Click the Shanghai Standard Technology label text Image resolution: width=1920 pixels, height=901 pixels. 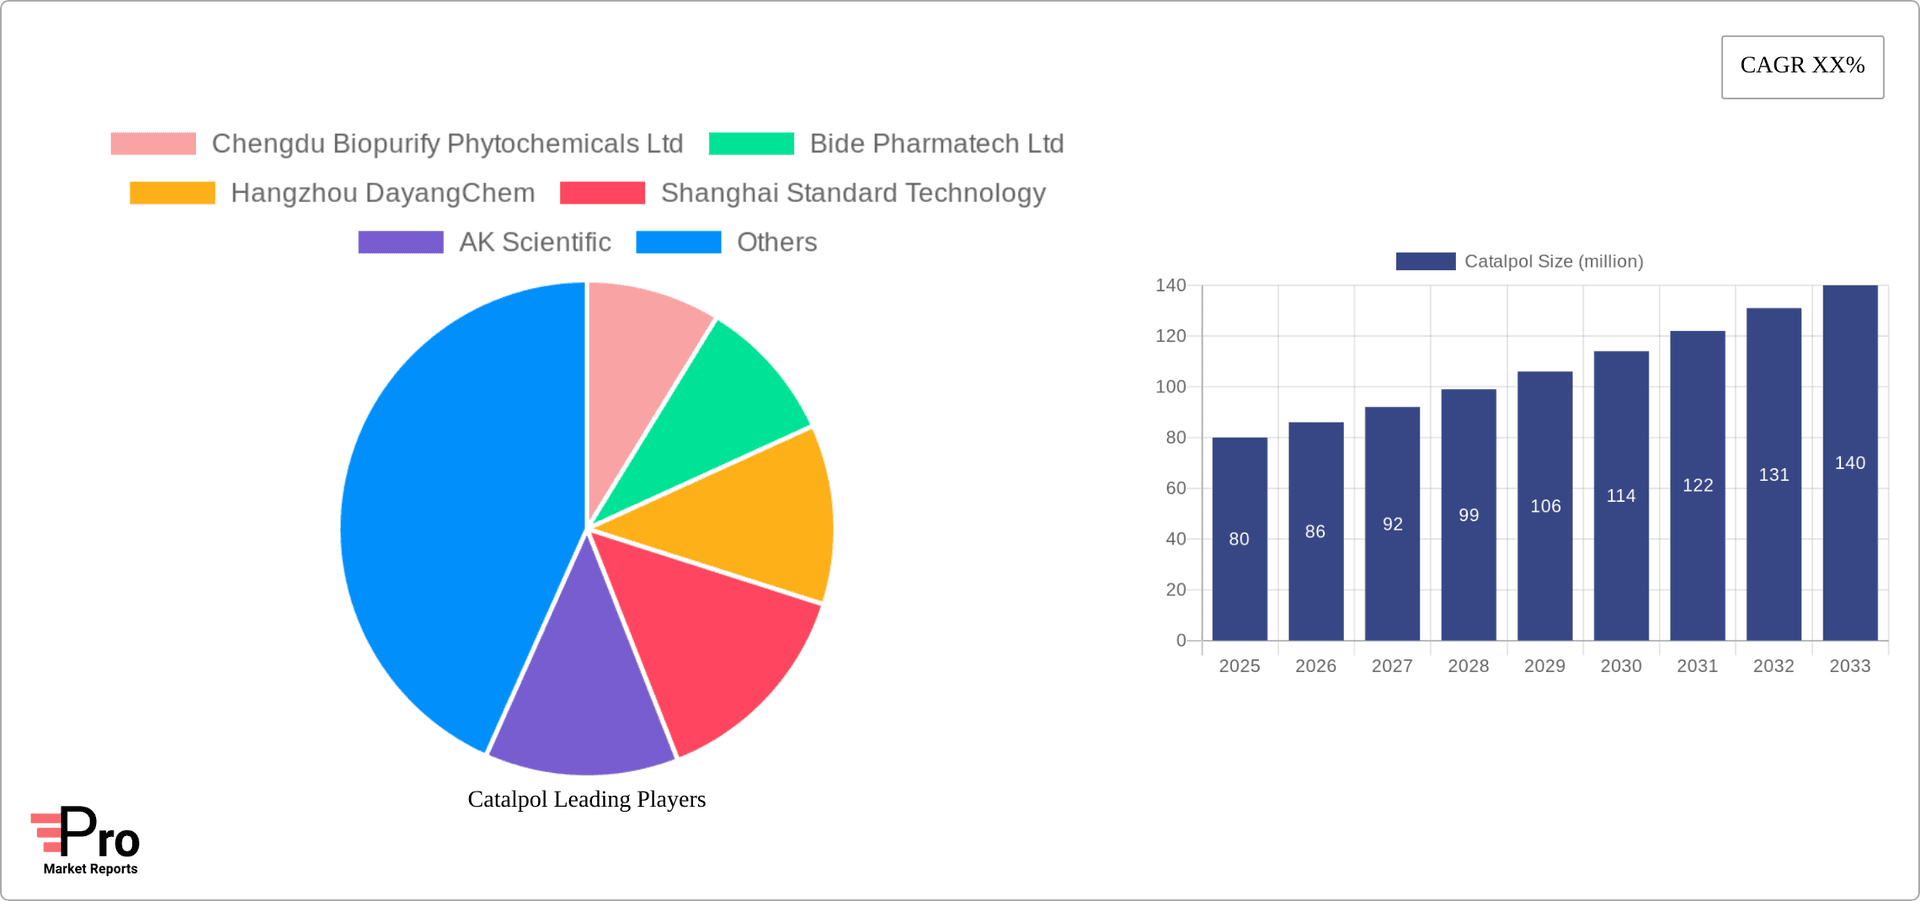(853, 192)
